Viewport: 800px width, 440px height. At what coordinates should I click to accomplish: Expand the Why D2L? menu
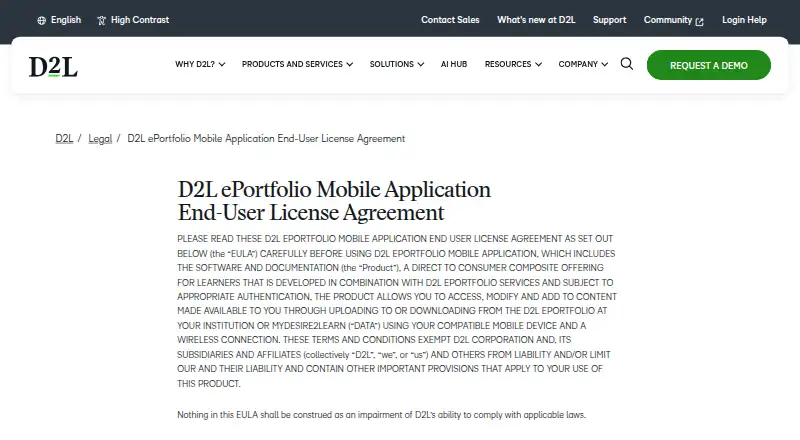pyautogui.click(x=200, y=64)
